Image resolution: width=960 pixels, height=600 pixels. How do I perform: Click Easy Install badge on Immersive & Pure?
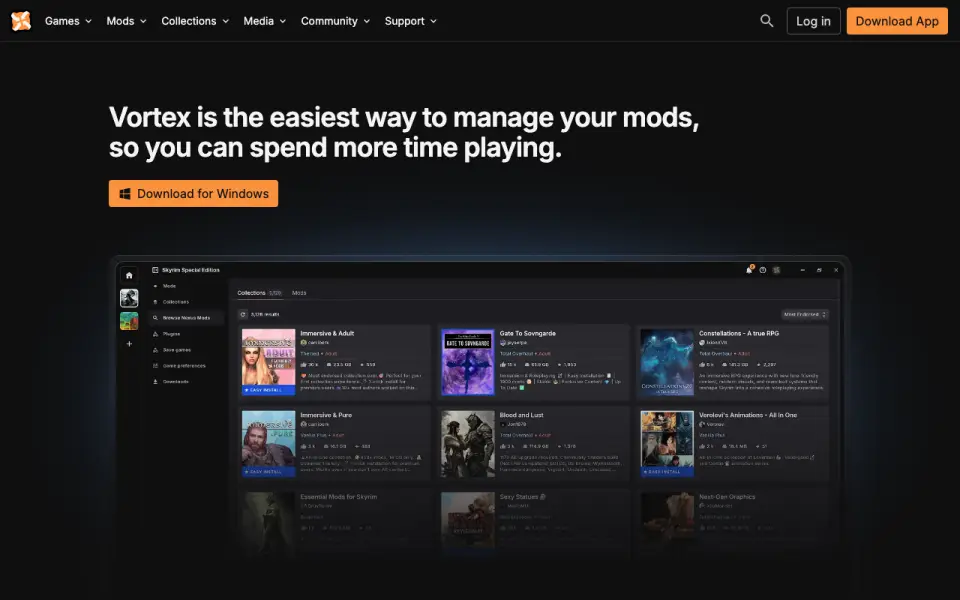[x=268, y=472]
